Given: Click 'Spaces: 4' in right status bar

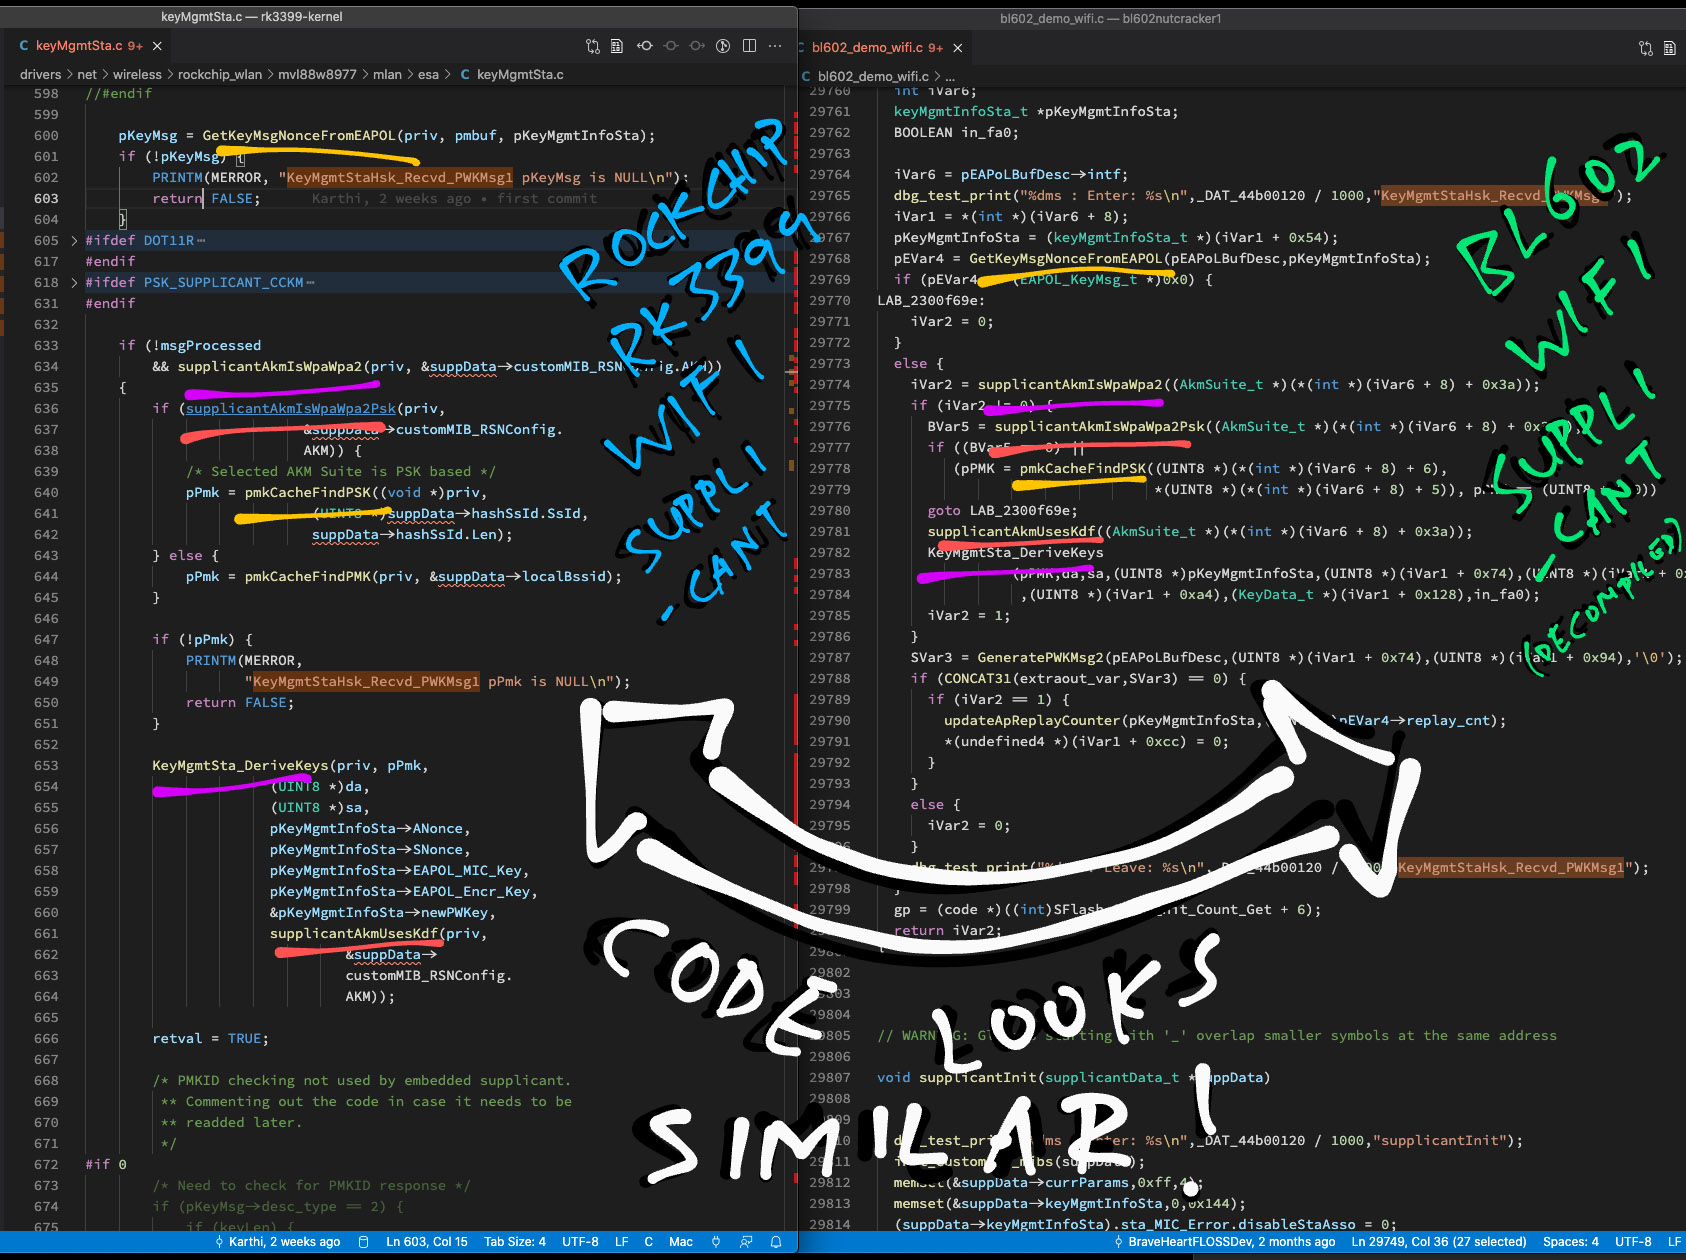Looking at the screenshot, I should click(x=1570, y=1242).
